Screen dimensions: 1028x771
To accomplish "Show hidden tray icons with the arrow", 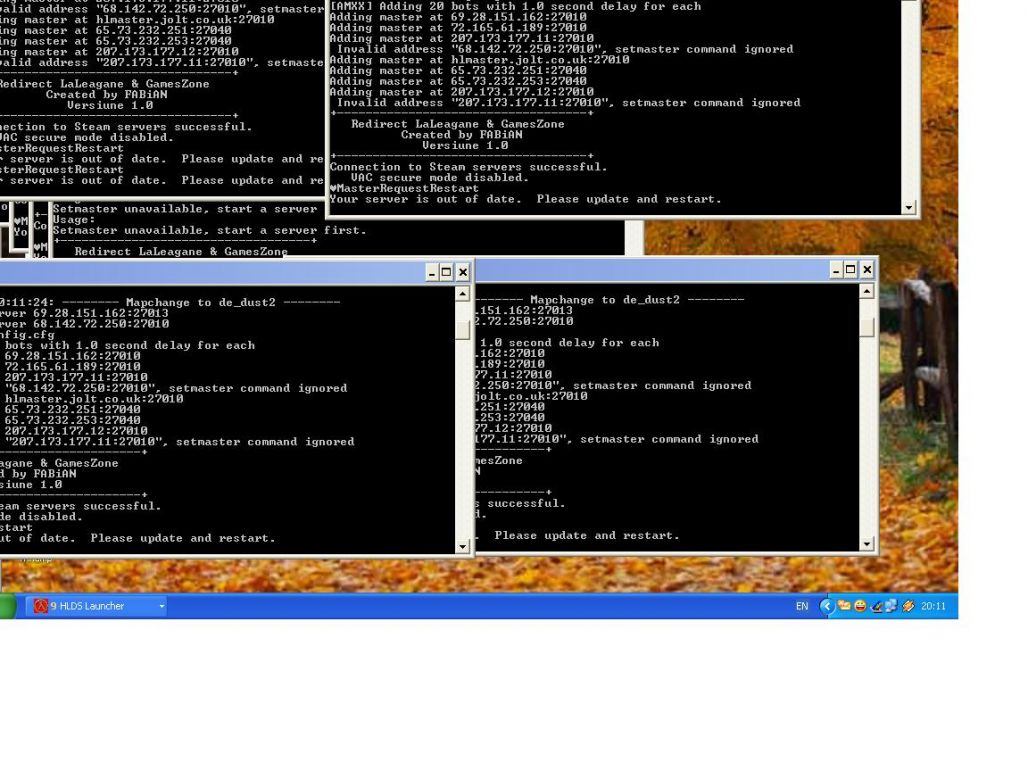I will tap(827, 606).
